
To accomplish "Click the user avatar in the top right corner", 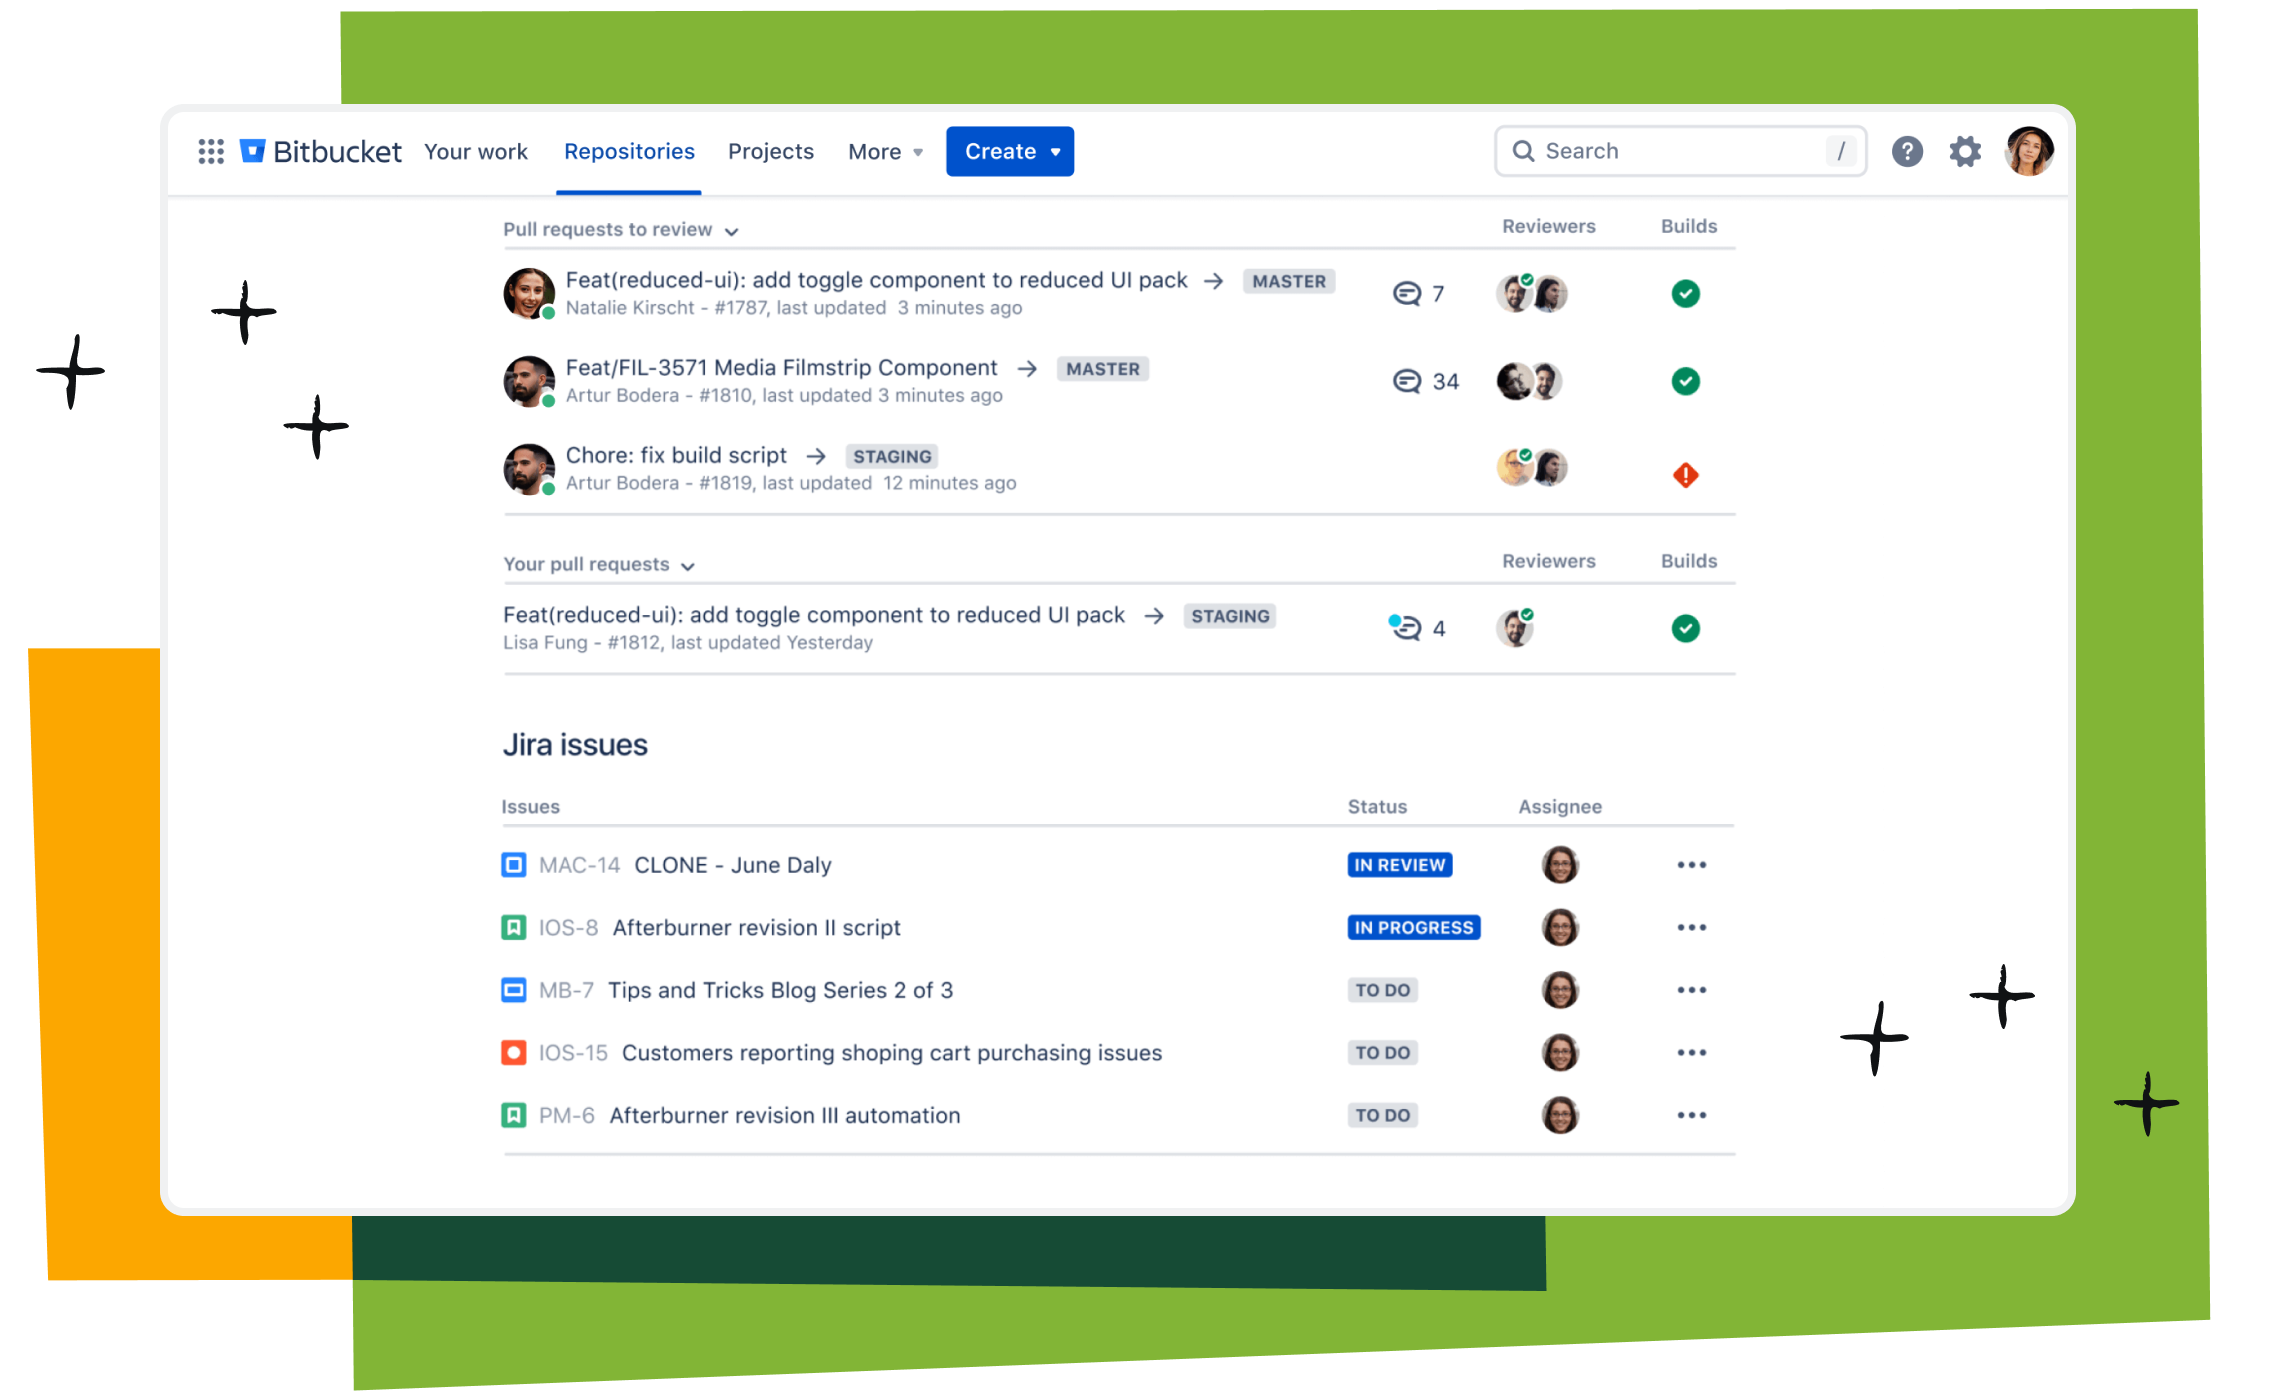I will pos(2032,151).
